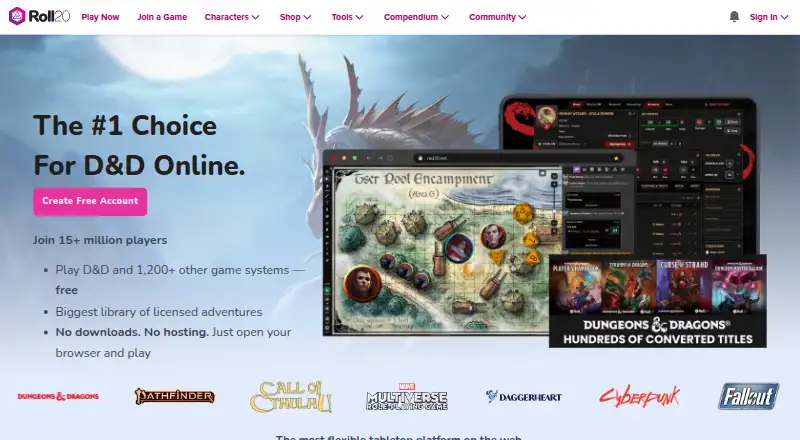Open the notifications bell

pyautogui.click(x=734, y=17)
